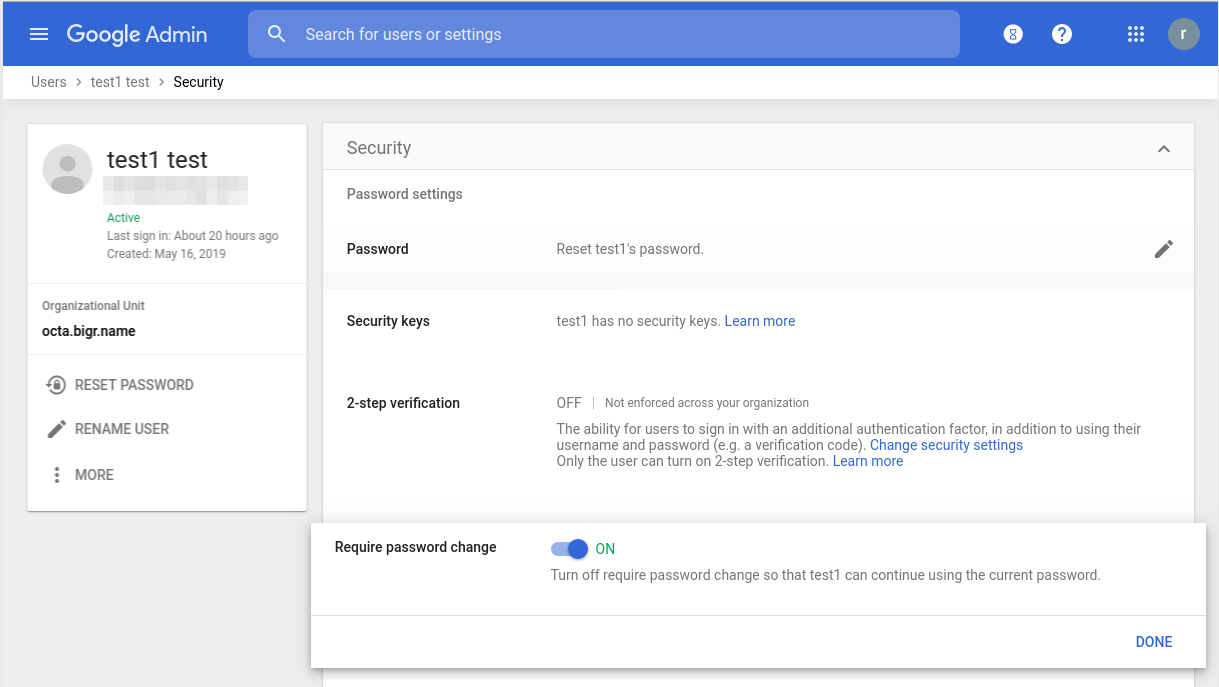
Task: Open the Google apps grid
Action: tap(1135, 34)
